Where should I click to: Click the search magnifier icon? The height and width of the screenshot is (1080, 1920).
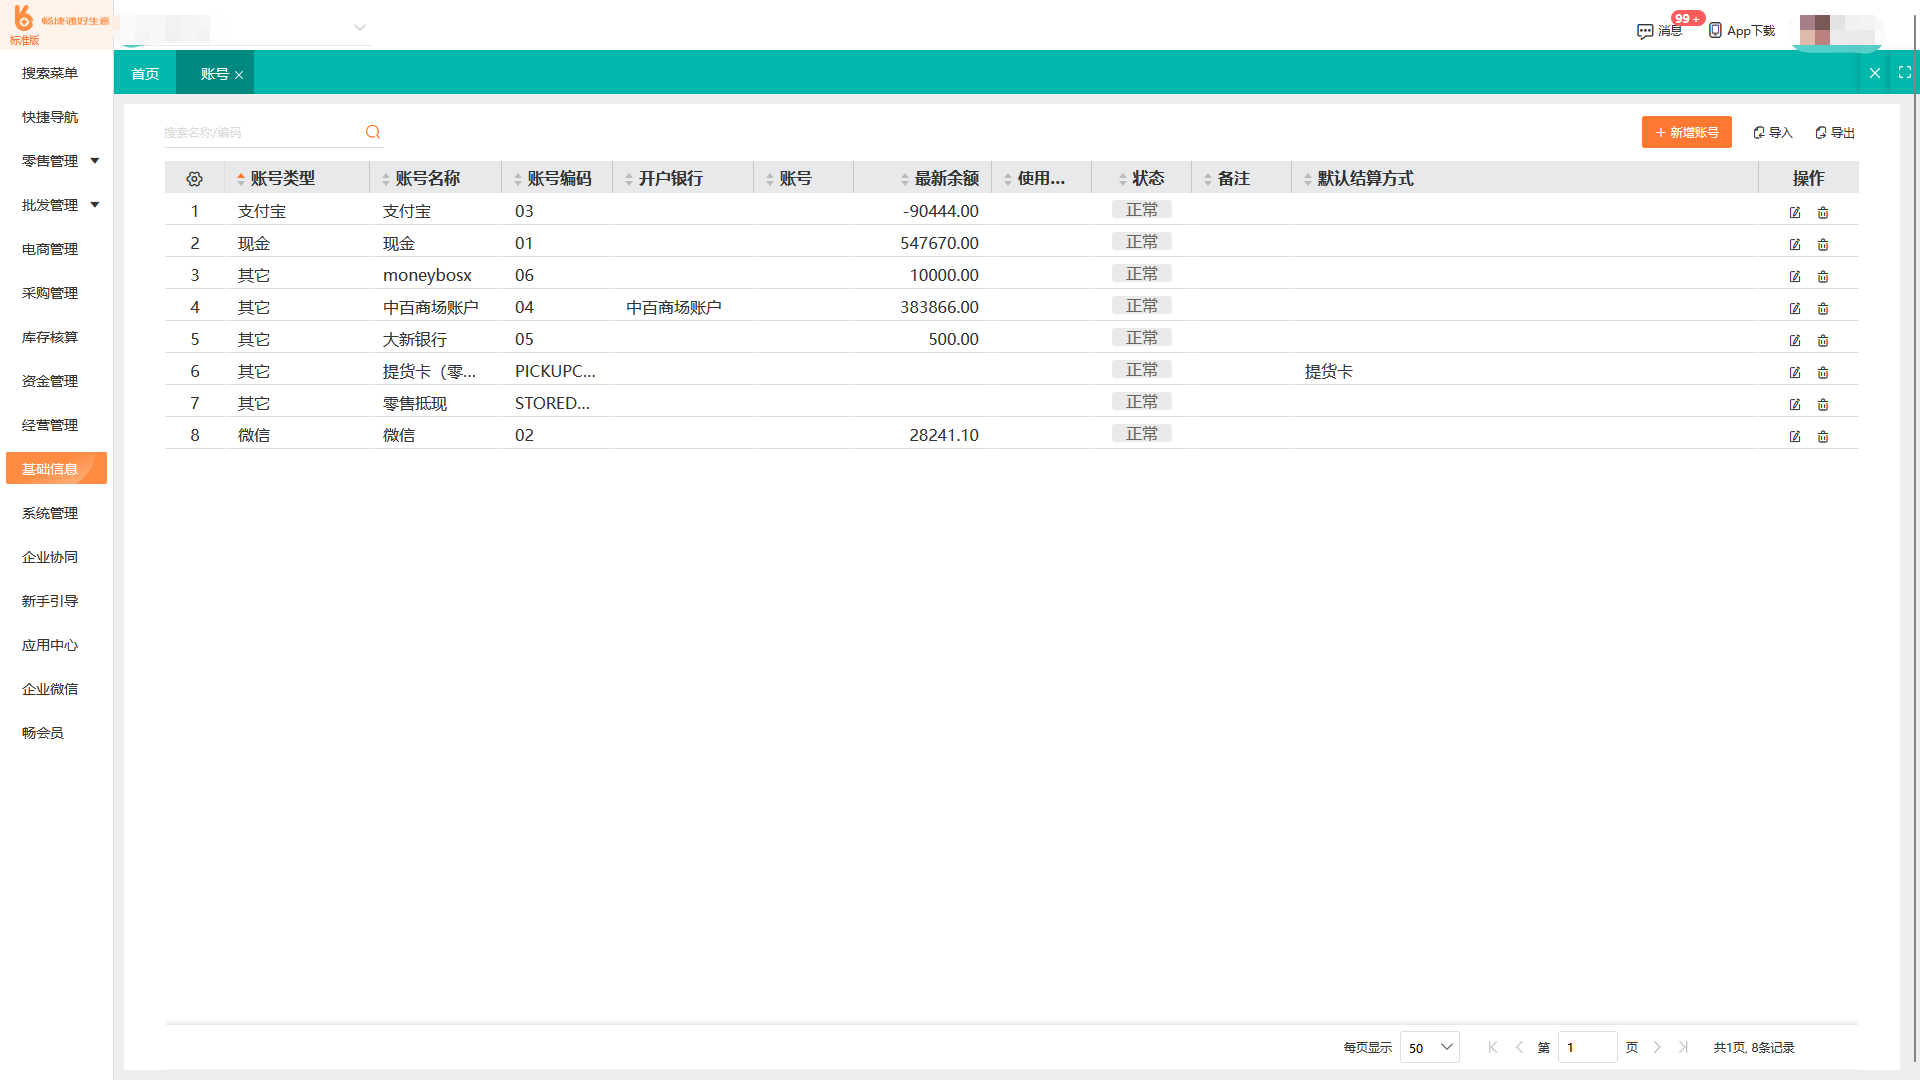click(x=375, y=131)
